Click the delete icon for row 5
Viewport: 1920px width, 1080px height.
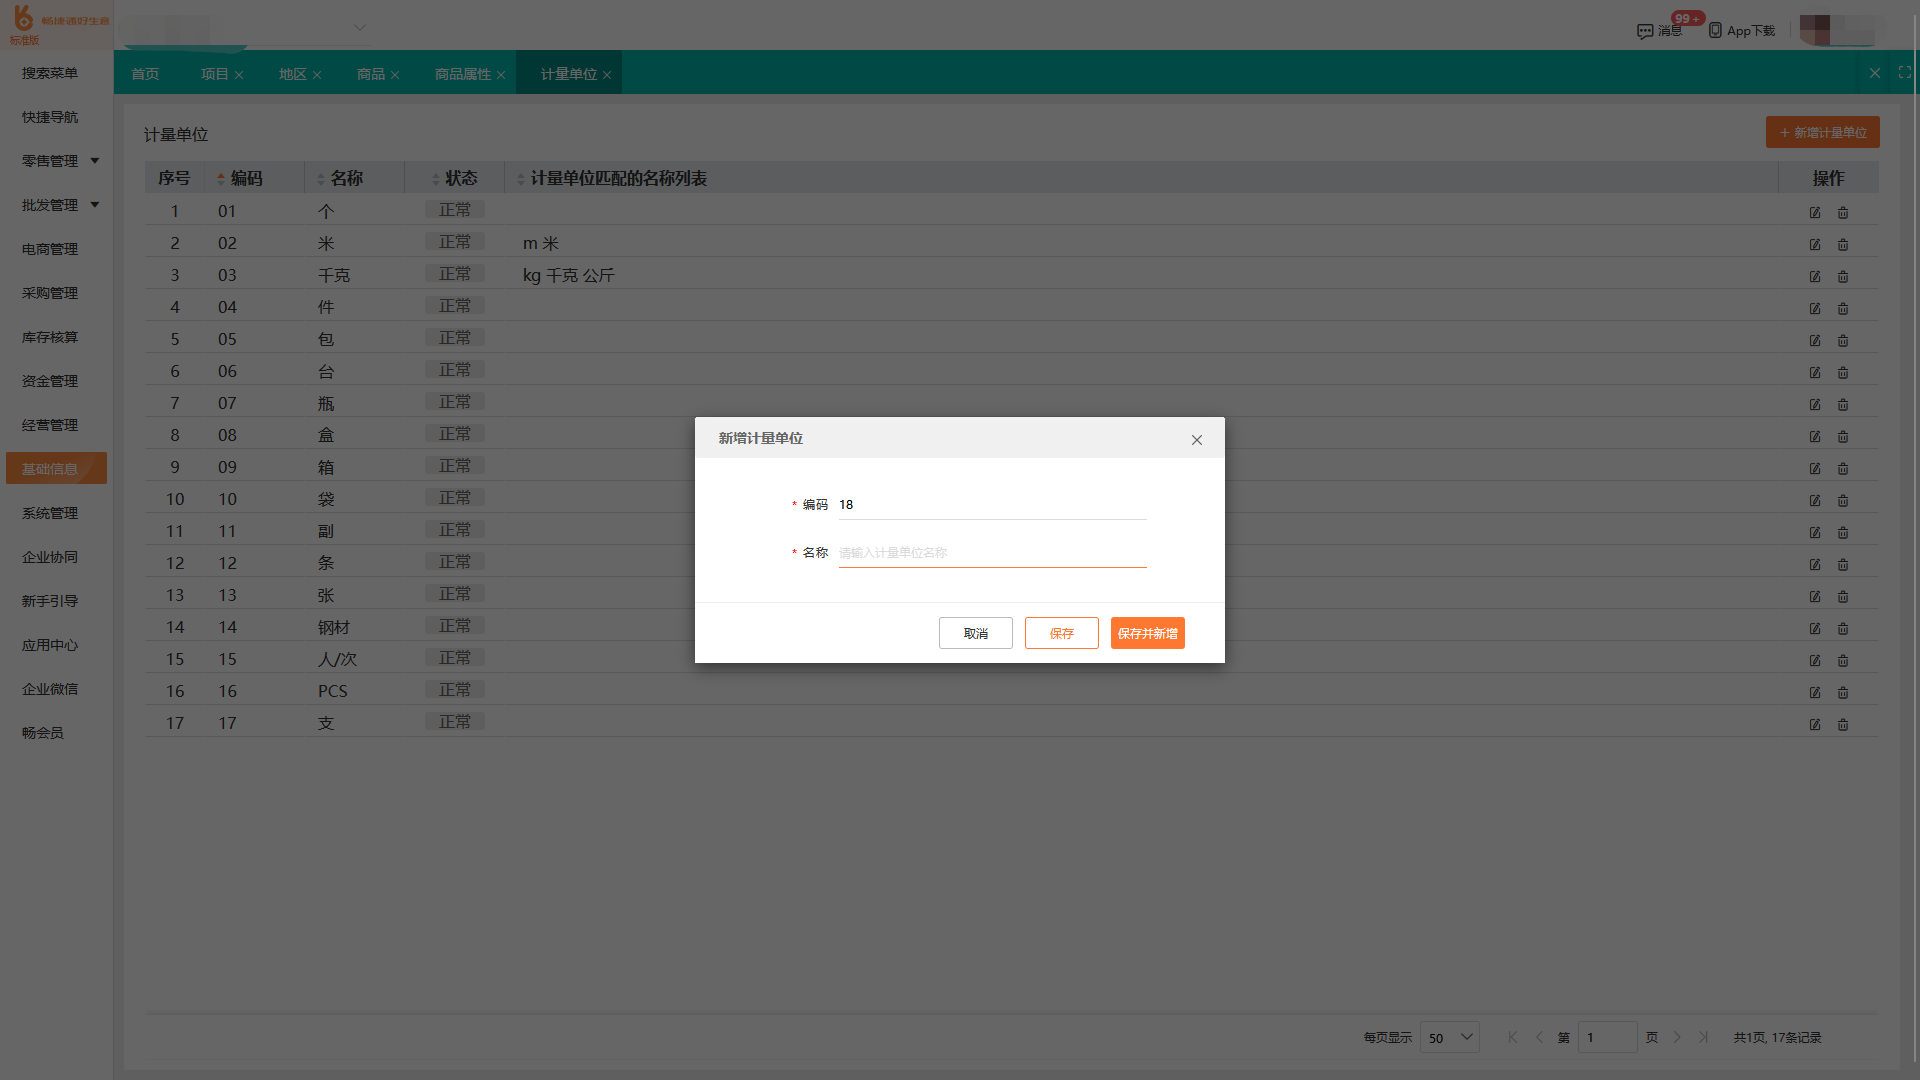click(x=1844, y=340)
